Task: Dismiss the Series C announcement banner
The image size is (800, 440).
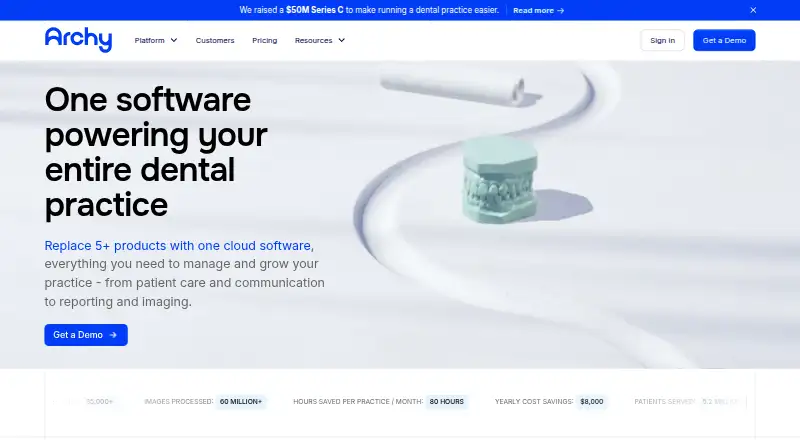Action: click(x=753, y=10)
